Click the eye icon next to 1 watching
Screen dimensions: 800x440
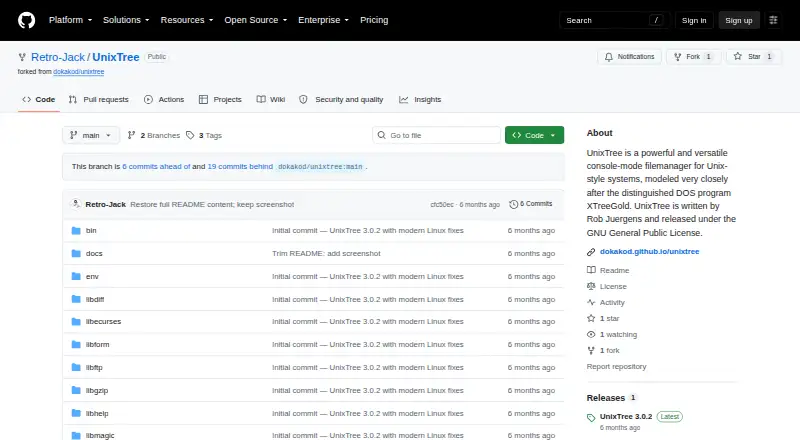click(591, 334)
